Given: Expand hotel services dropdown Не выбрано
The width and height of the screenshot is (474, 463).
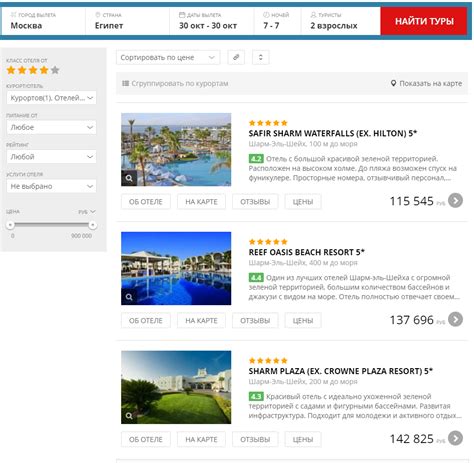Looking at the screenshot, I should point(51,186).
